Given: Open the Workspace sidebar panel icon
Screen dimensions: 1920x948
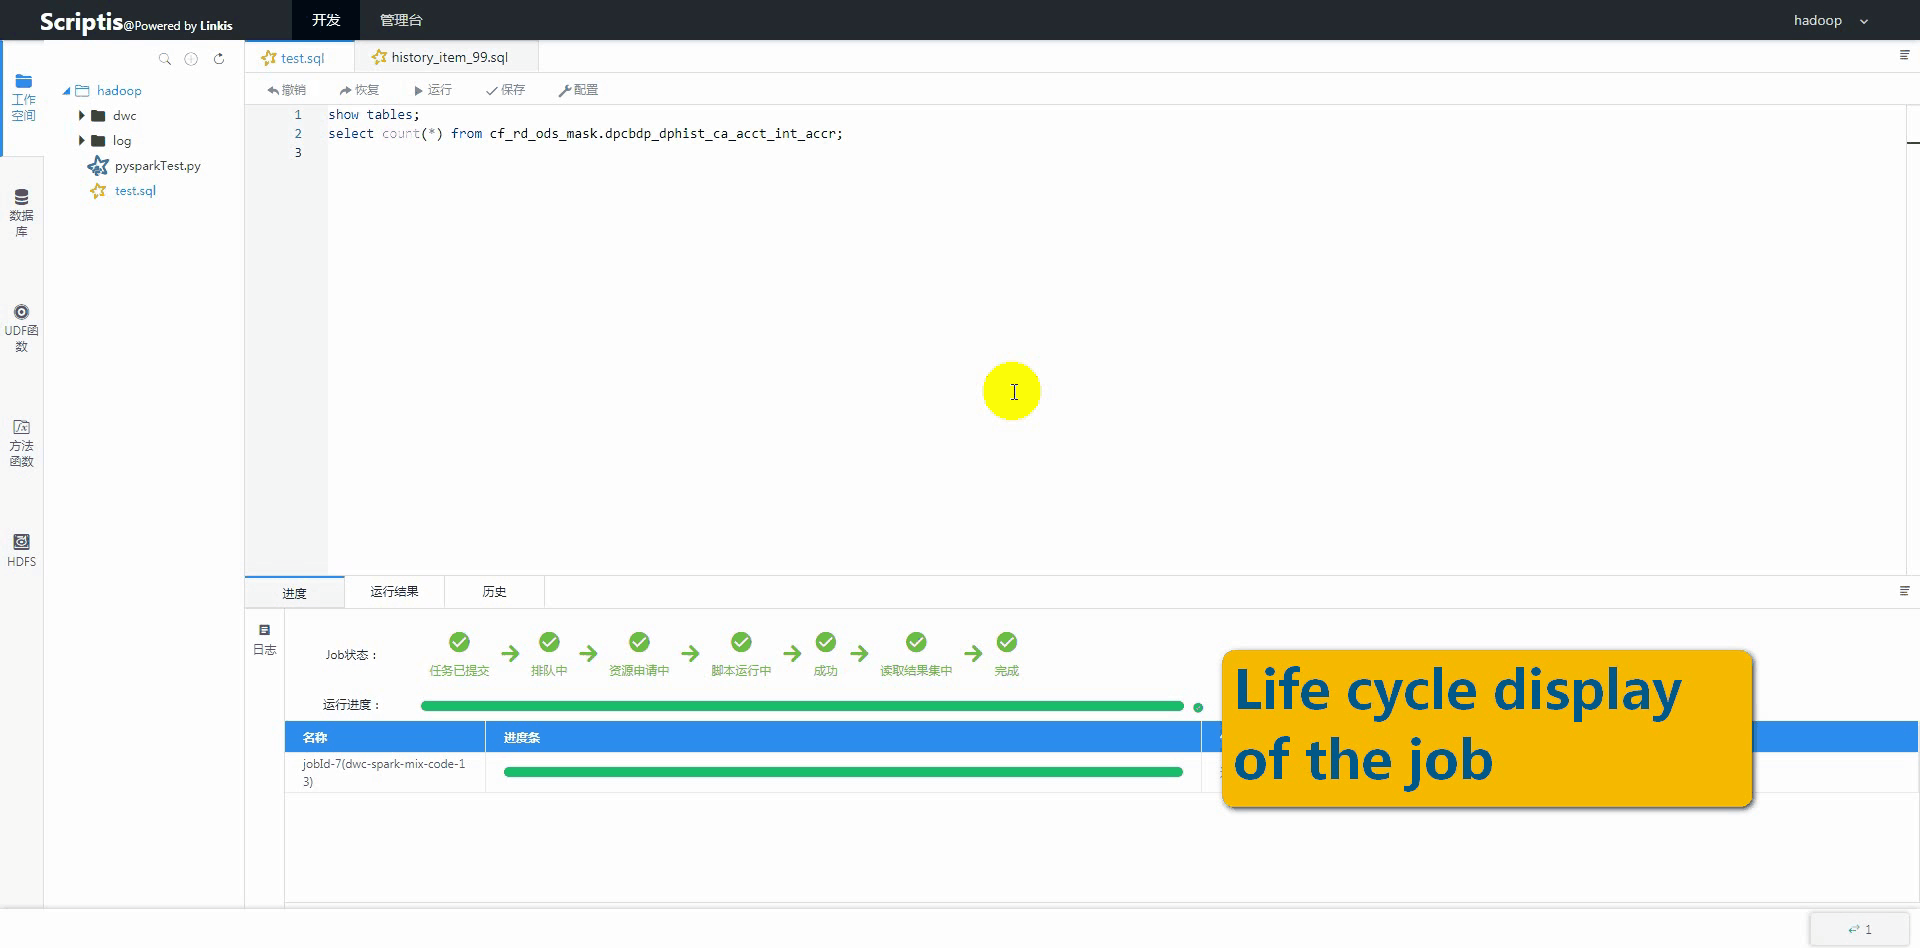Looking at the screenshot, I should coord(23,97).
